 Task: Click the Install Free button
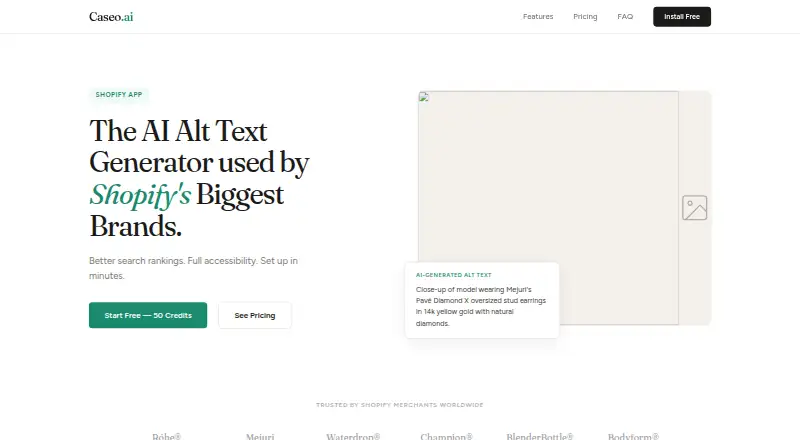click(682, 17)
